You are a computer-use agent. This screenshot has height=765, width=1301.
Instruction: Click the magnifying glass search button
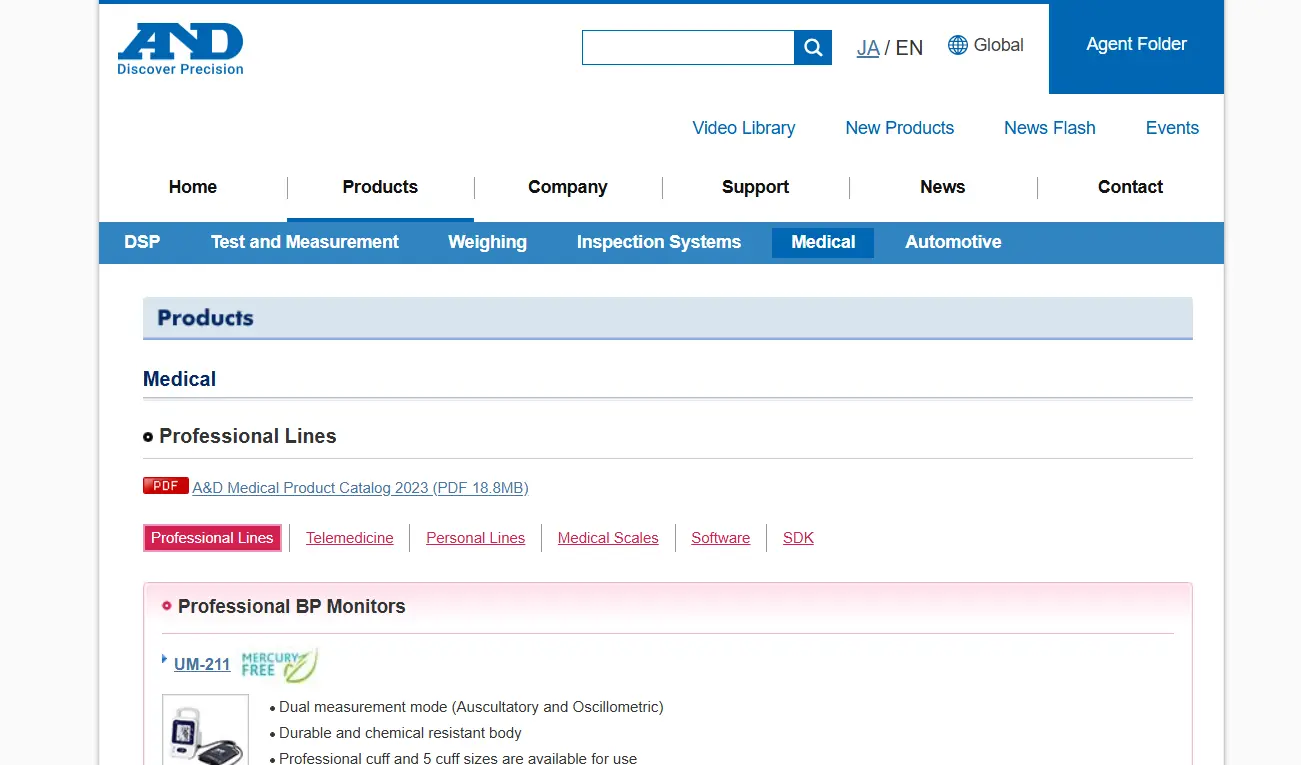813,47
